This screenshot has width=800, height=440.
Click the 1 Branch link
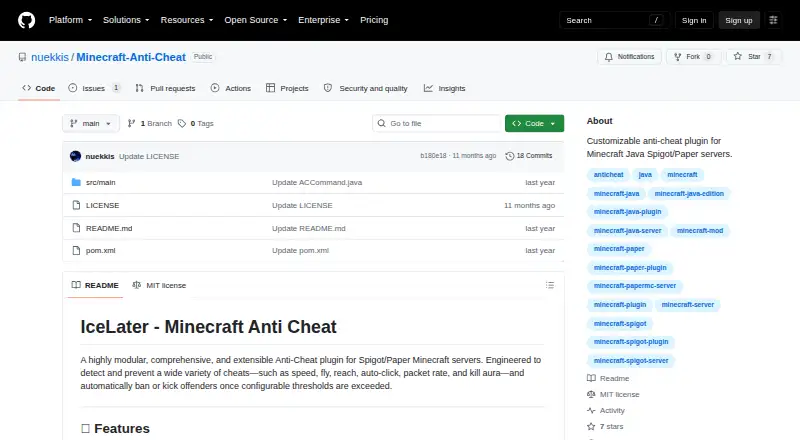click(149, 124)
